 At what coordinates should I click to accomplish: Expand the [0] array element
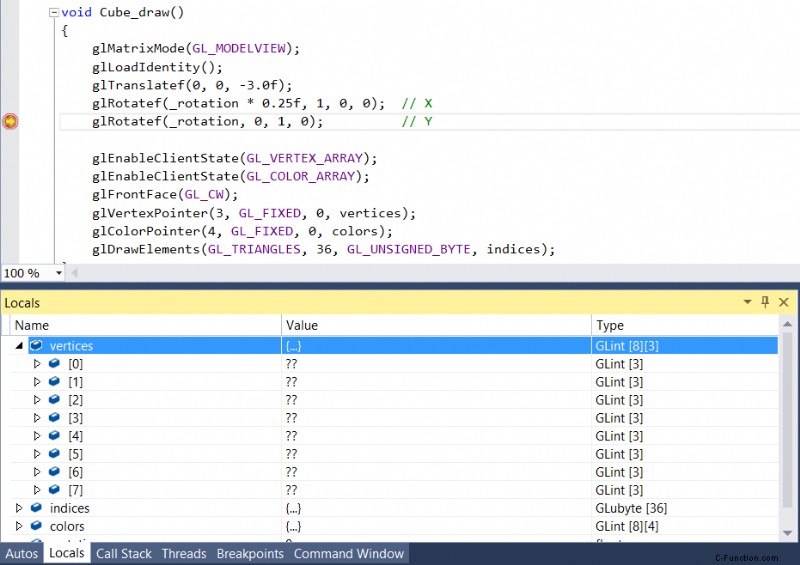(38, 364)
